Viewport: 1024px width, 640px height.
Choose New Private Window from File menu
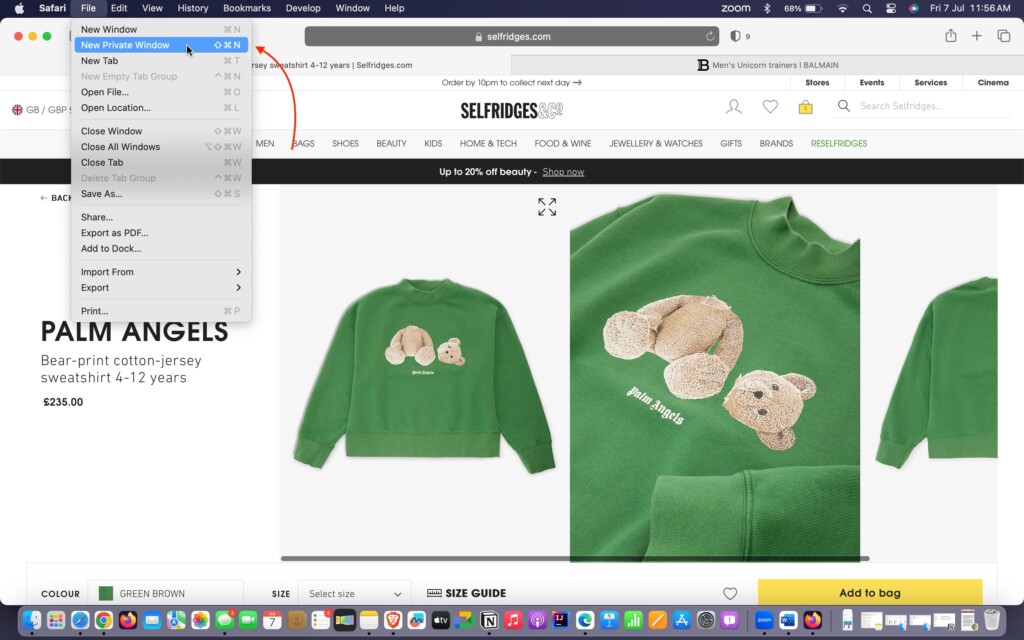161,45
